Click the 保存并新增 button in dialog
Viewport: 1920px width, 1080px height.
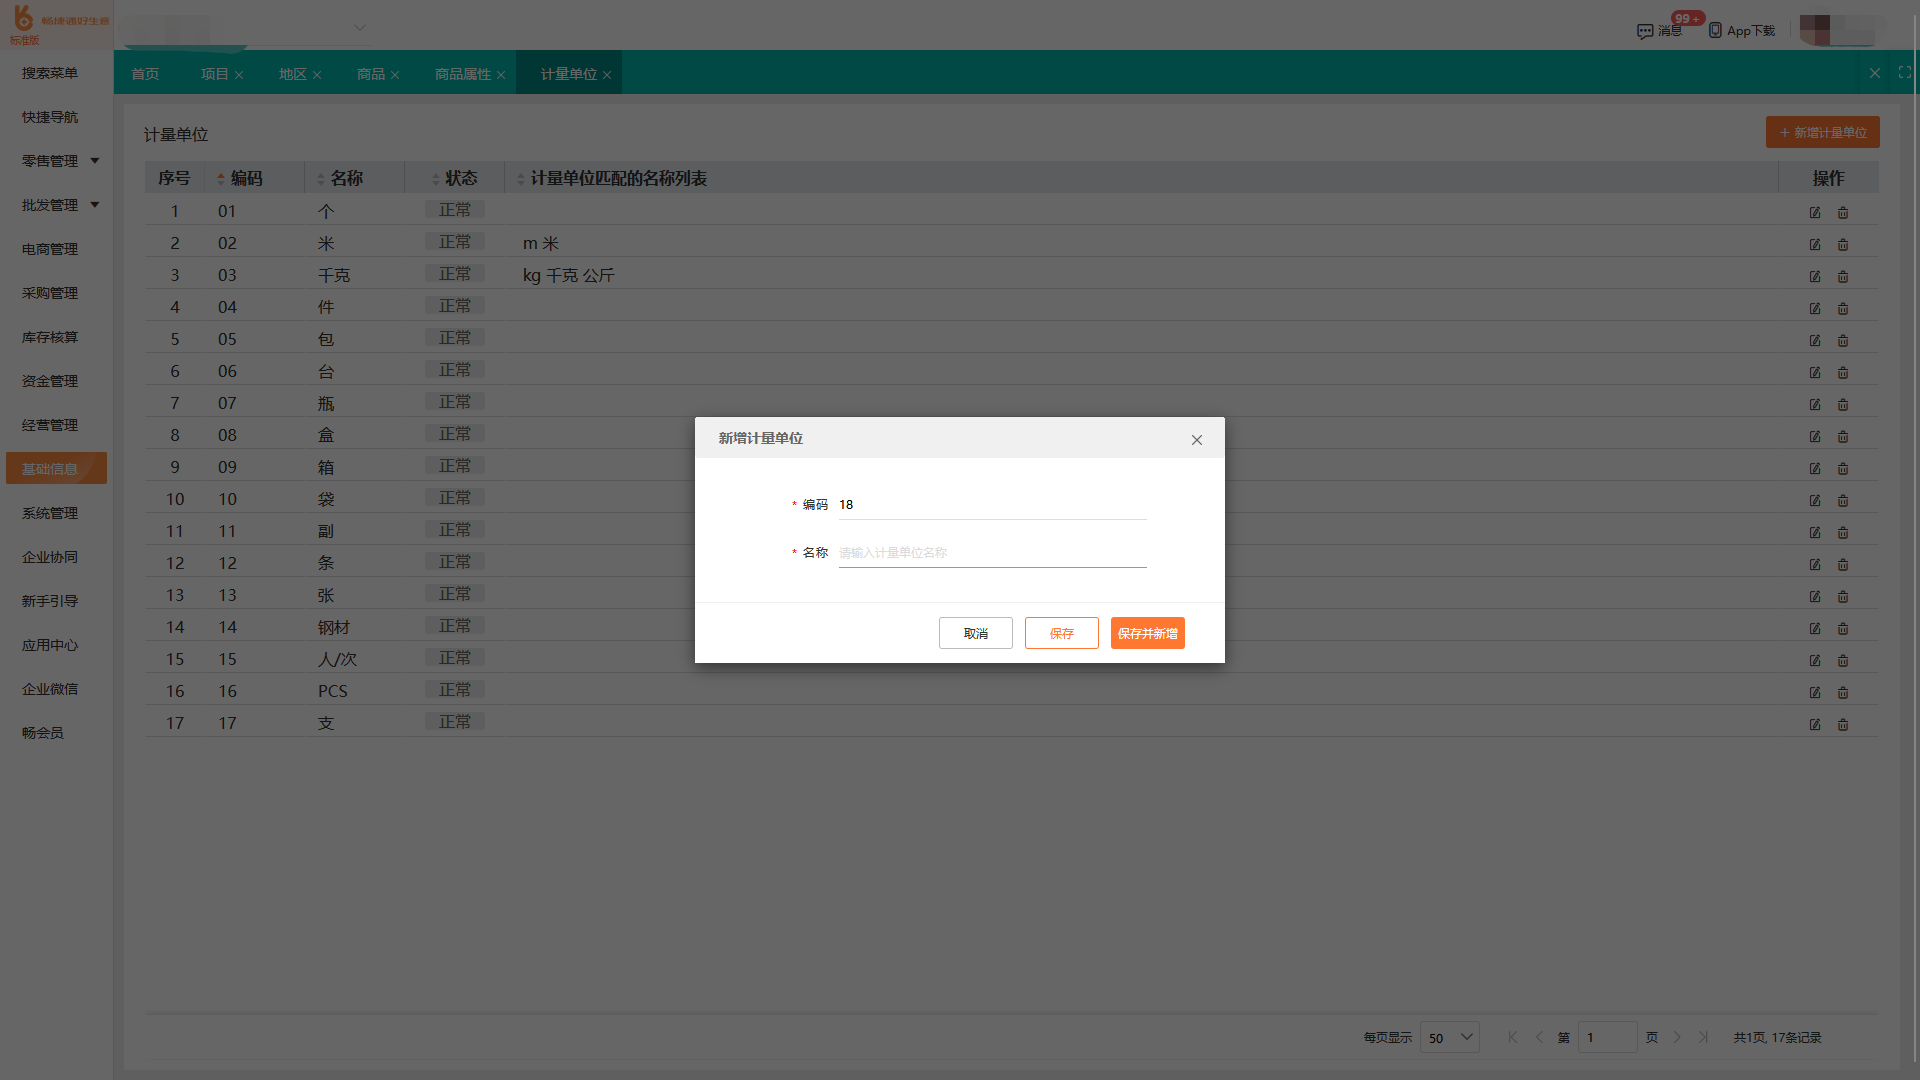point(1146,633)
